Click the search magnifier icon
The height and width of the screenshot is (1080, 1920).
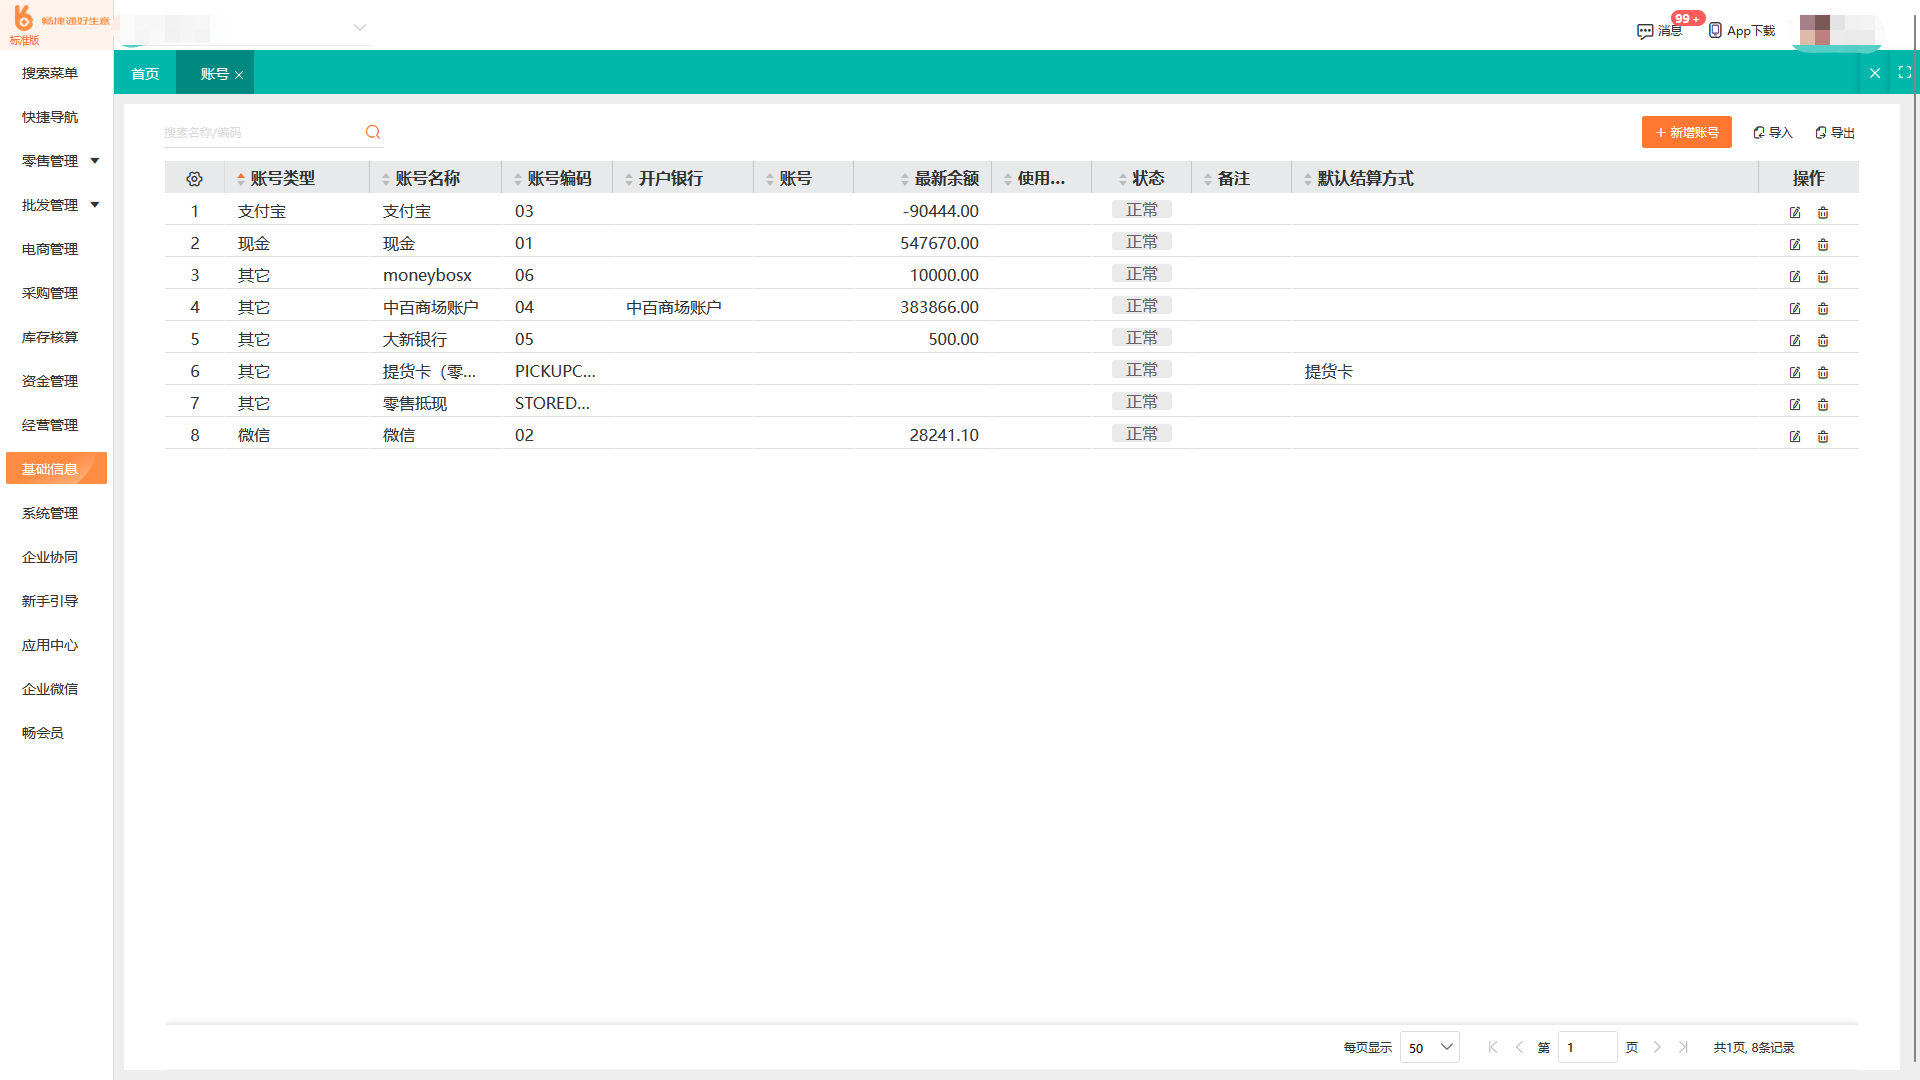click(x=373, y=131)
